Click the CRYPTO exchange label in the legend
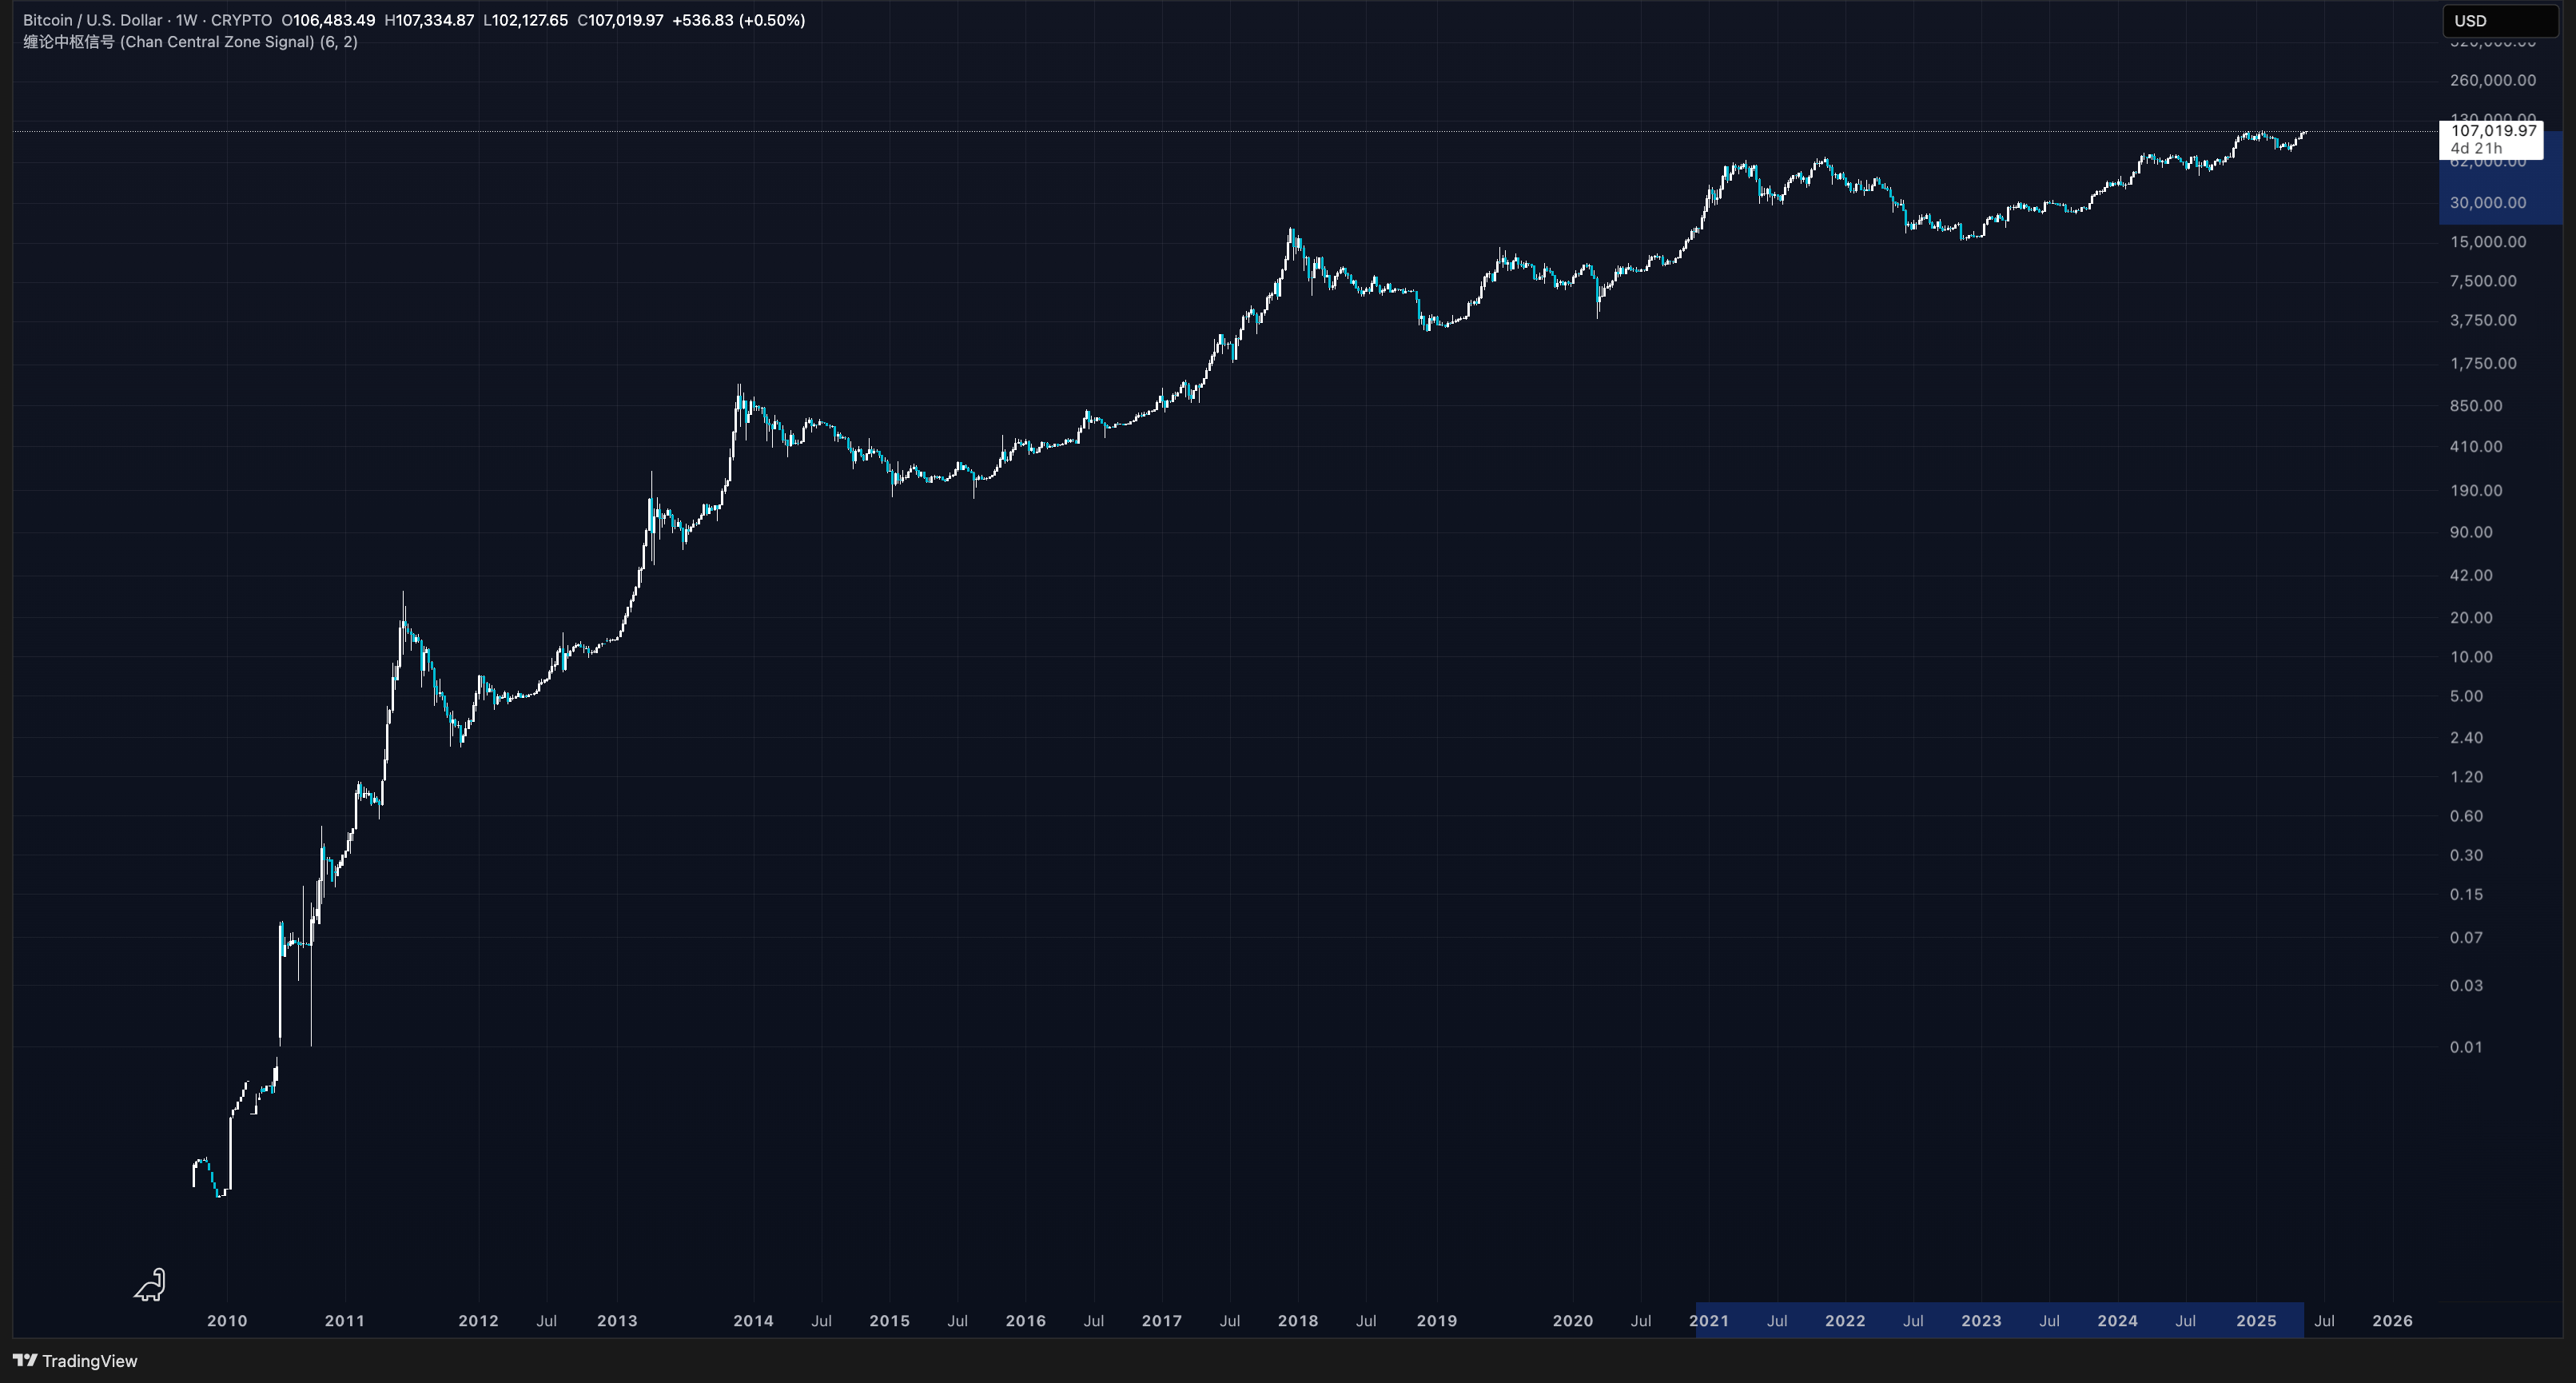This screenshot has height=1383, width=2576. [x=243, y=19]
